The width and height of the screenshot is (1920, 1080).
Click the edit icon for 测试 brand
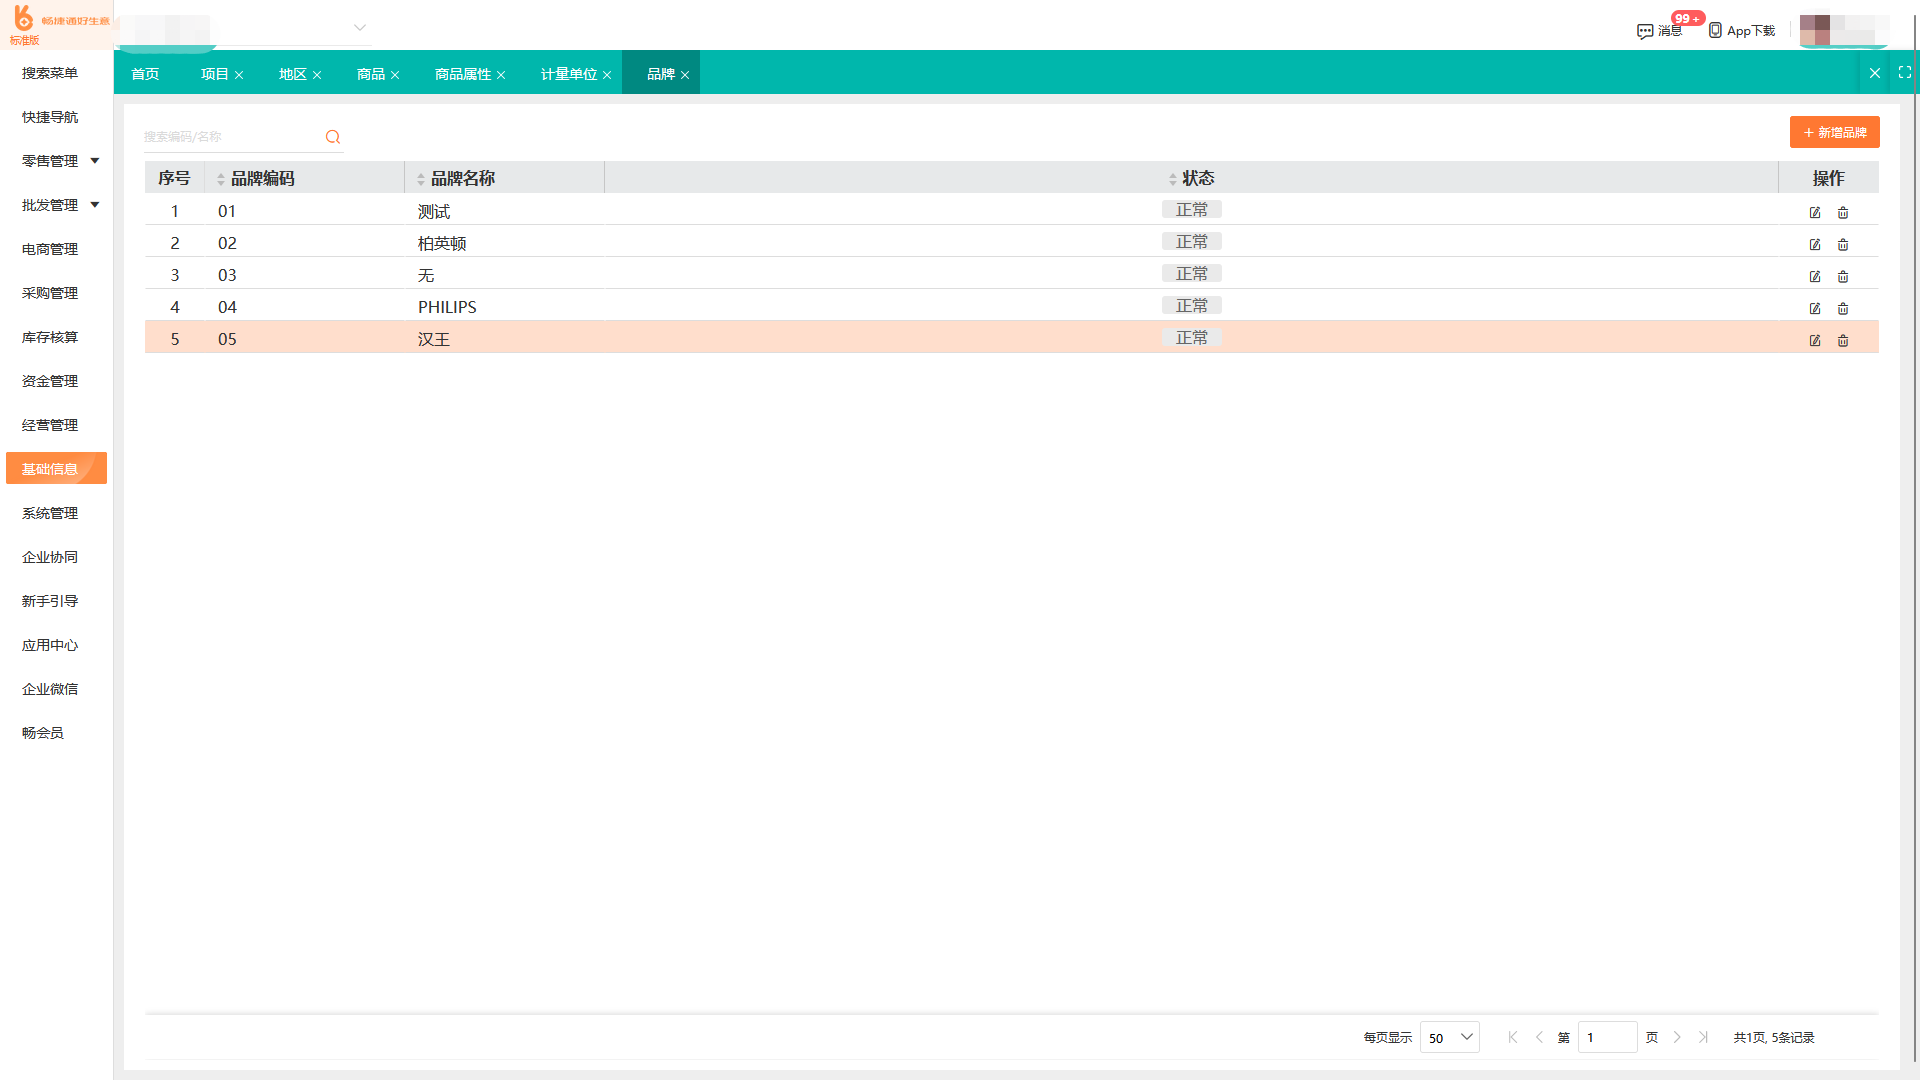(1815, 211)
